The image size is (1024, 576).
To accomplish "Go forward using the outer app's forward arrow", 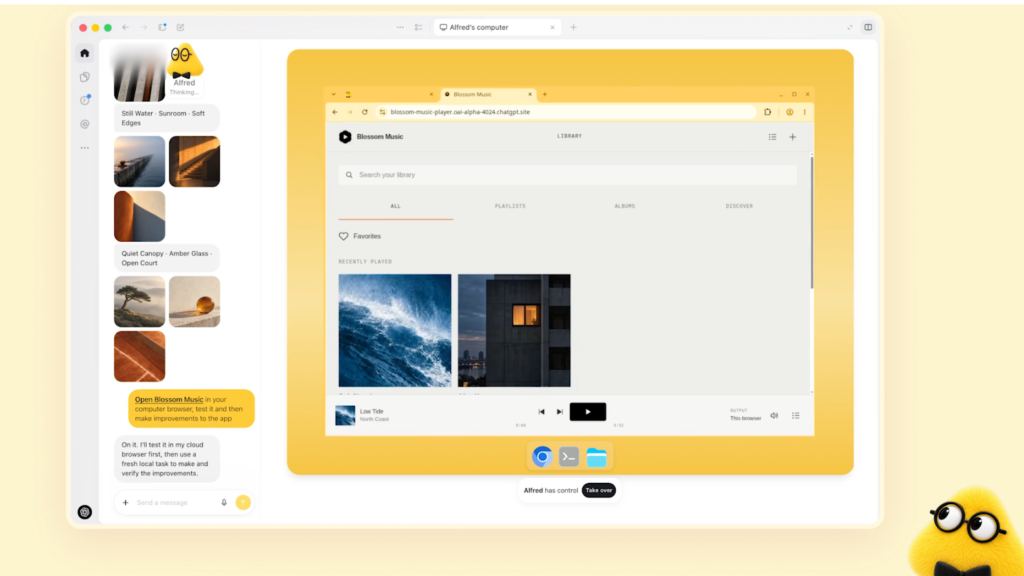I will [x=144, y=27].
